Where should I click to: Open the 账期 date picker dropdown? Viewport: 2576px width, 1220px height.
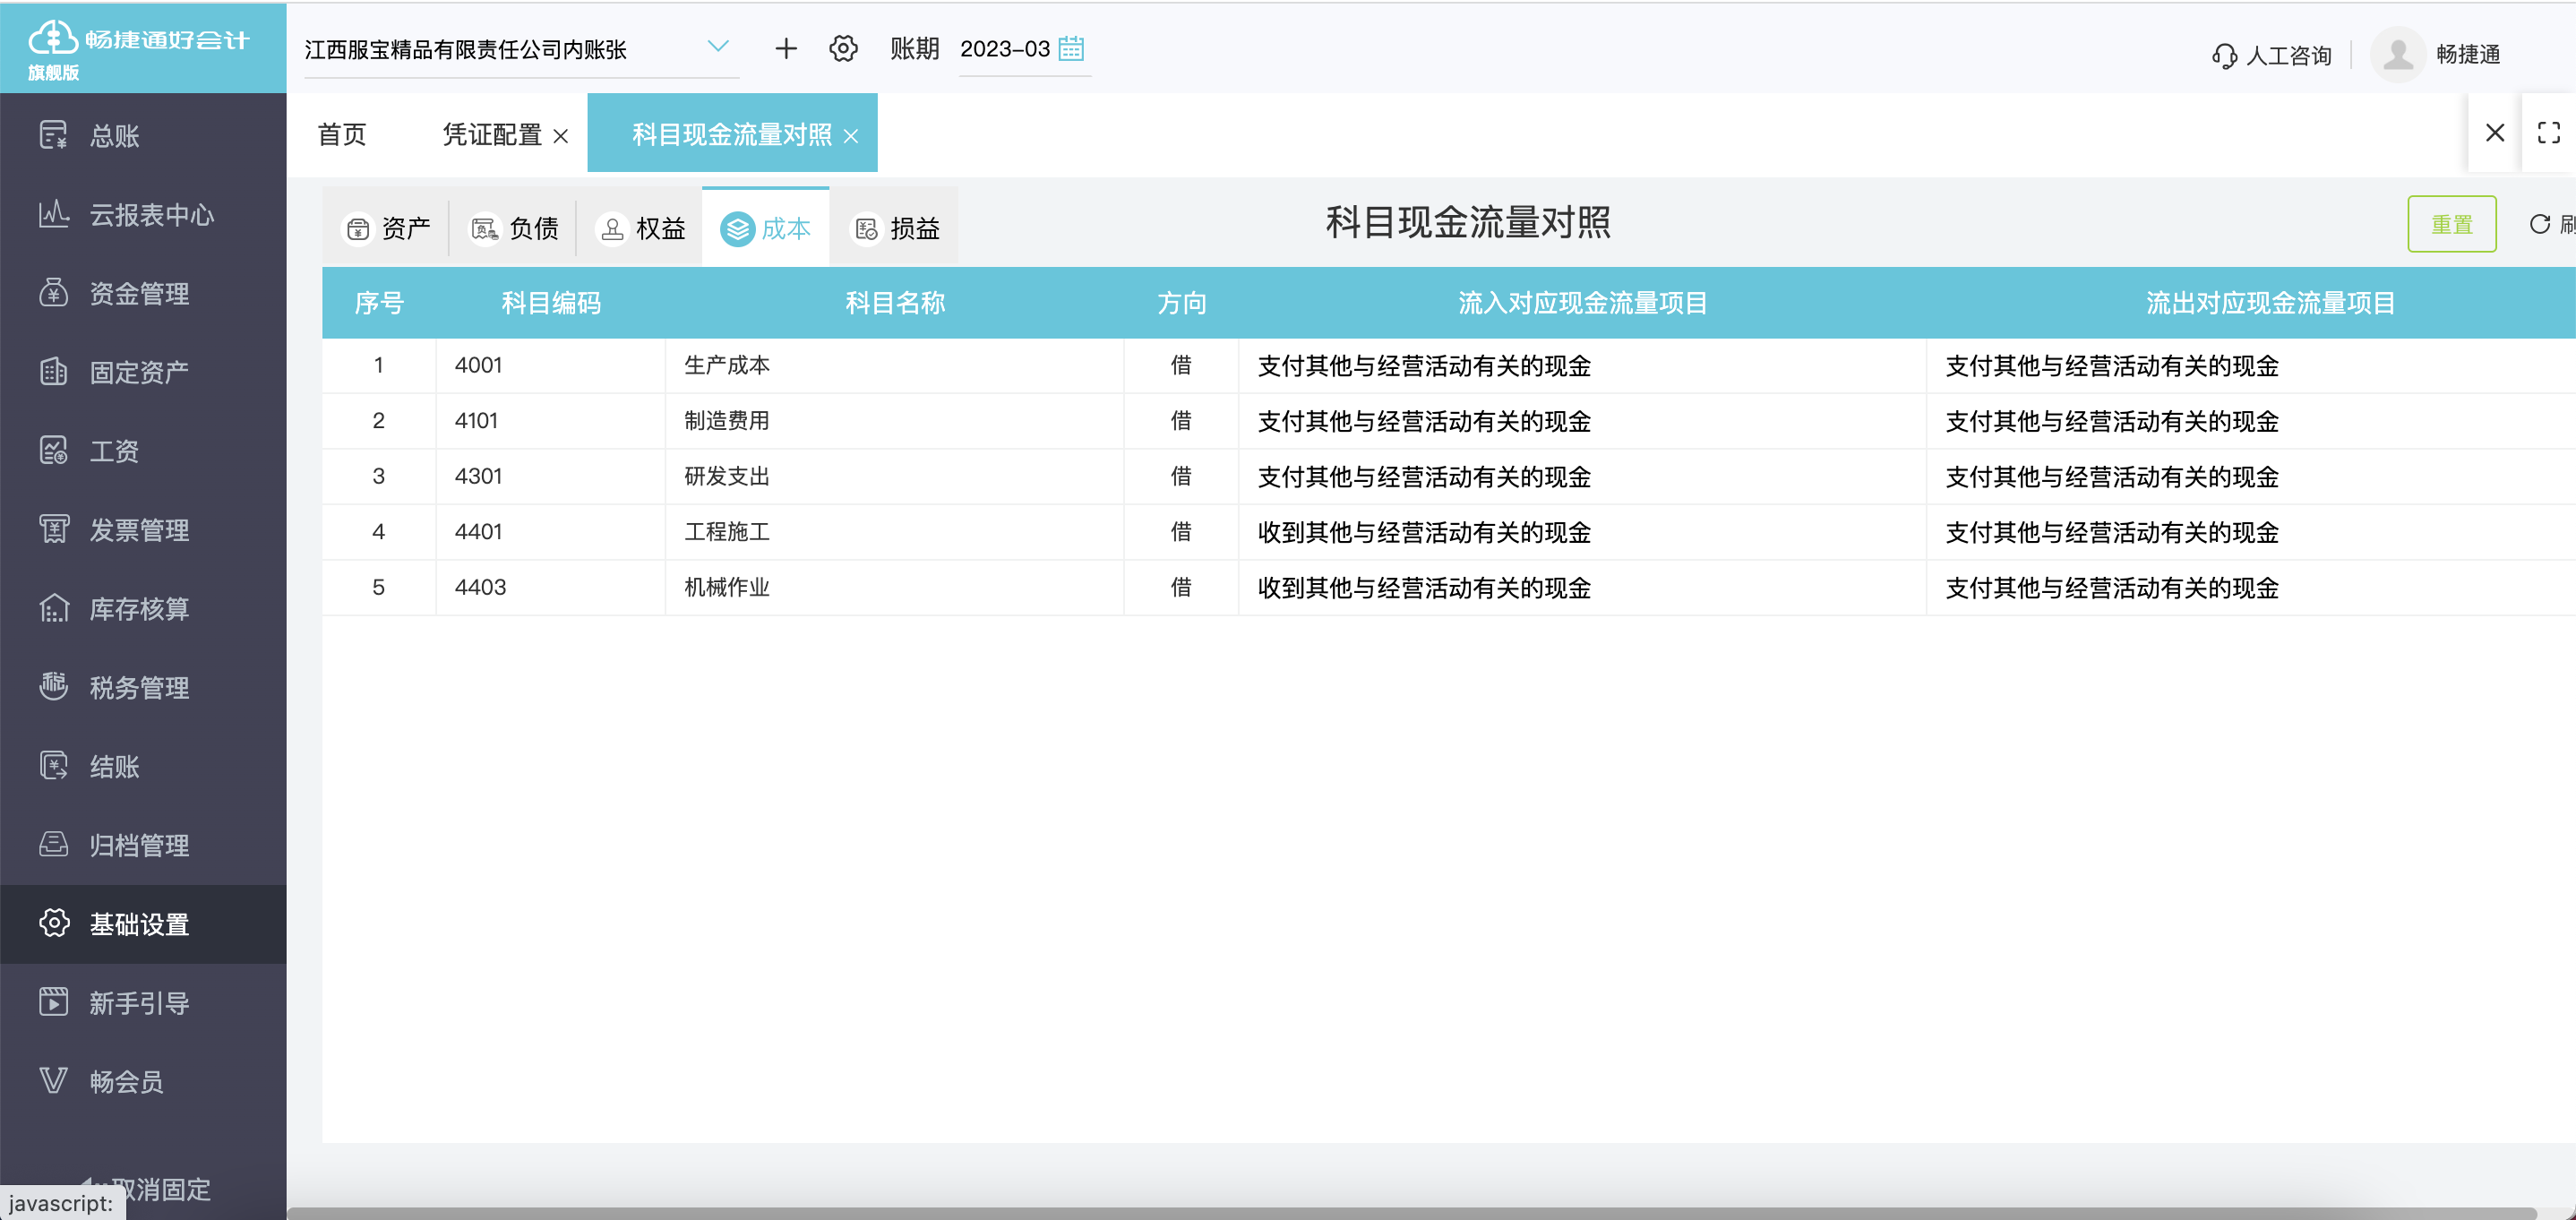click(x=1068, y=47)
